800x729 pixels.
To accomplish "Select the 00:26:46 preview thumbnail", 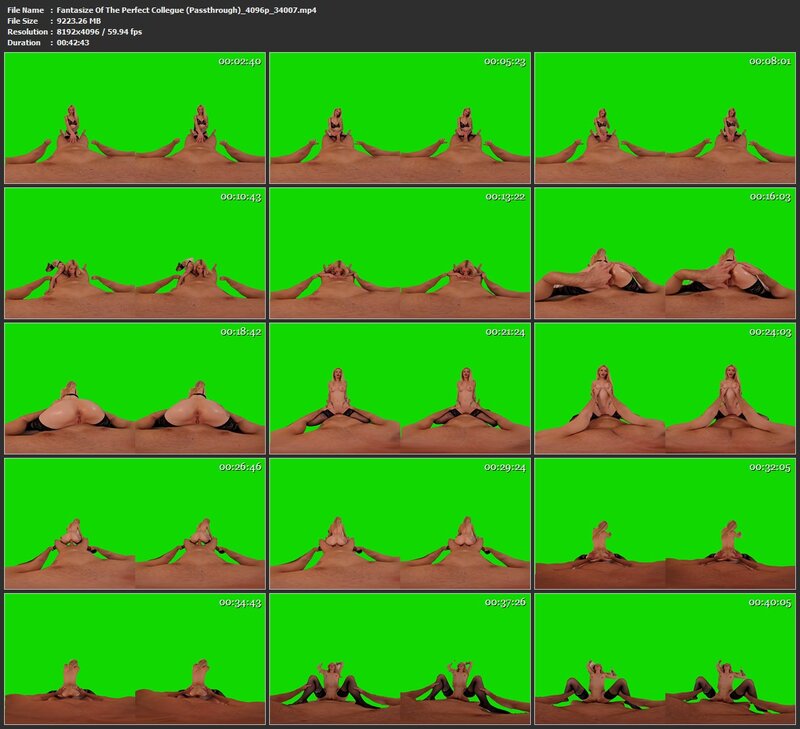I will pos(135,523).
